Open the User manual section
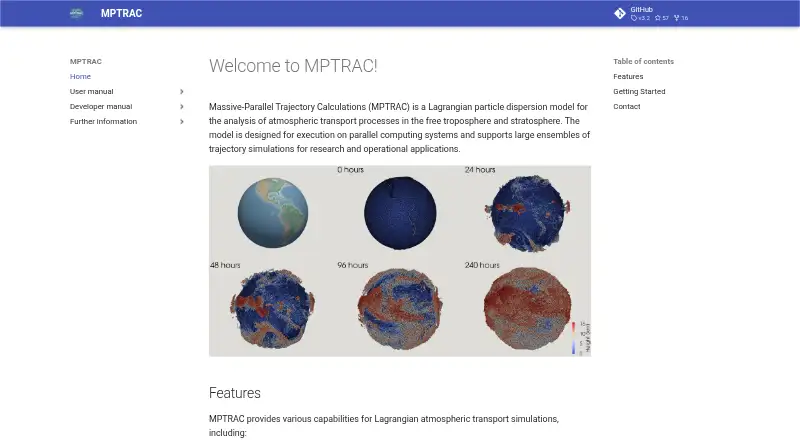 91,91
